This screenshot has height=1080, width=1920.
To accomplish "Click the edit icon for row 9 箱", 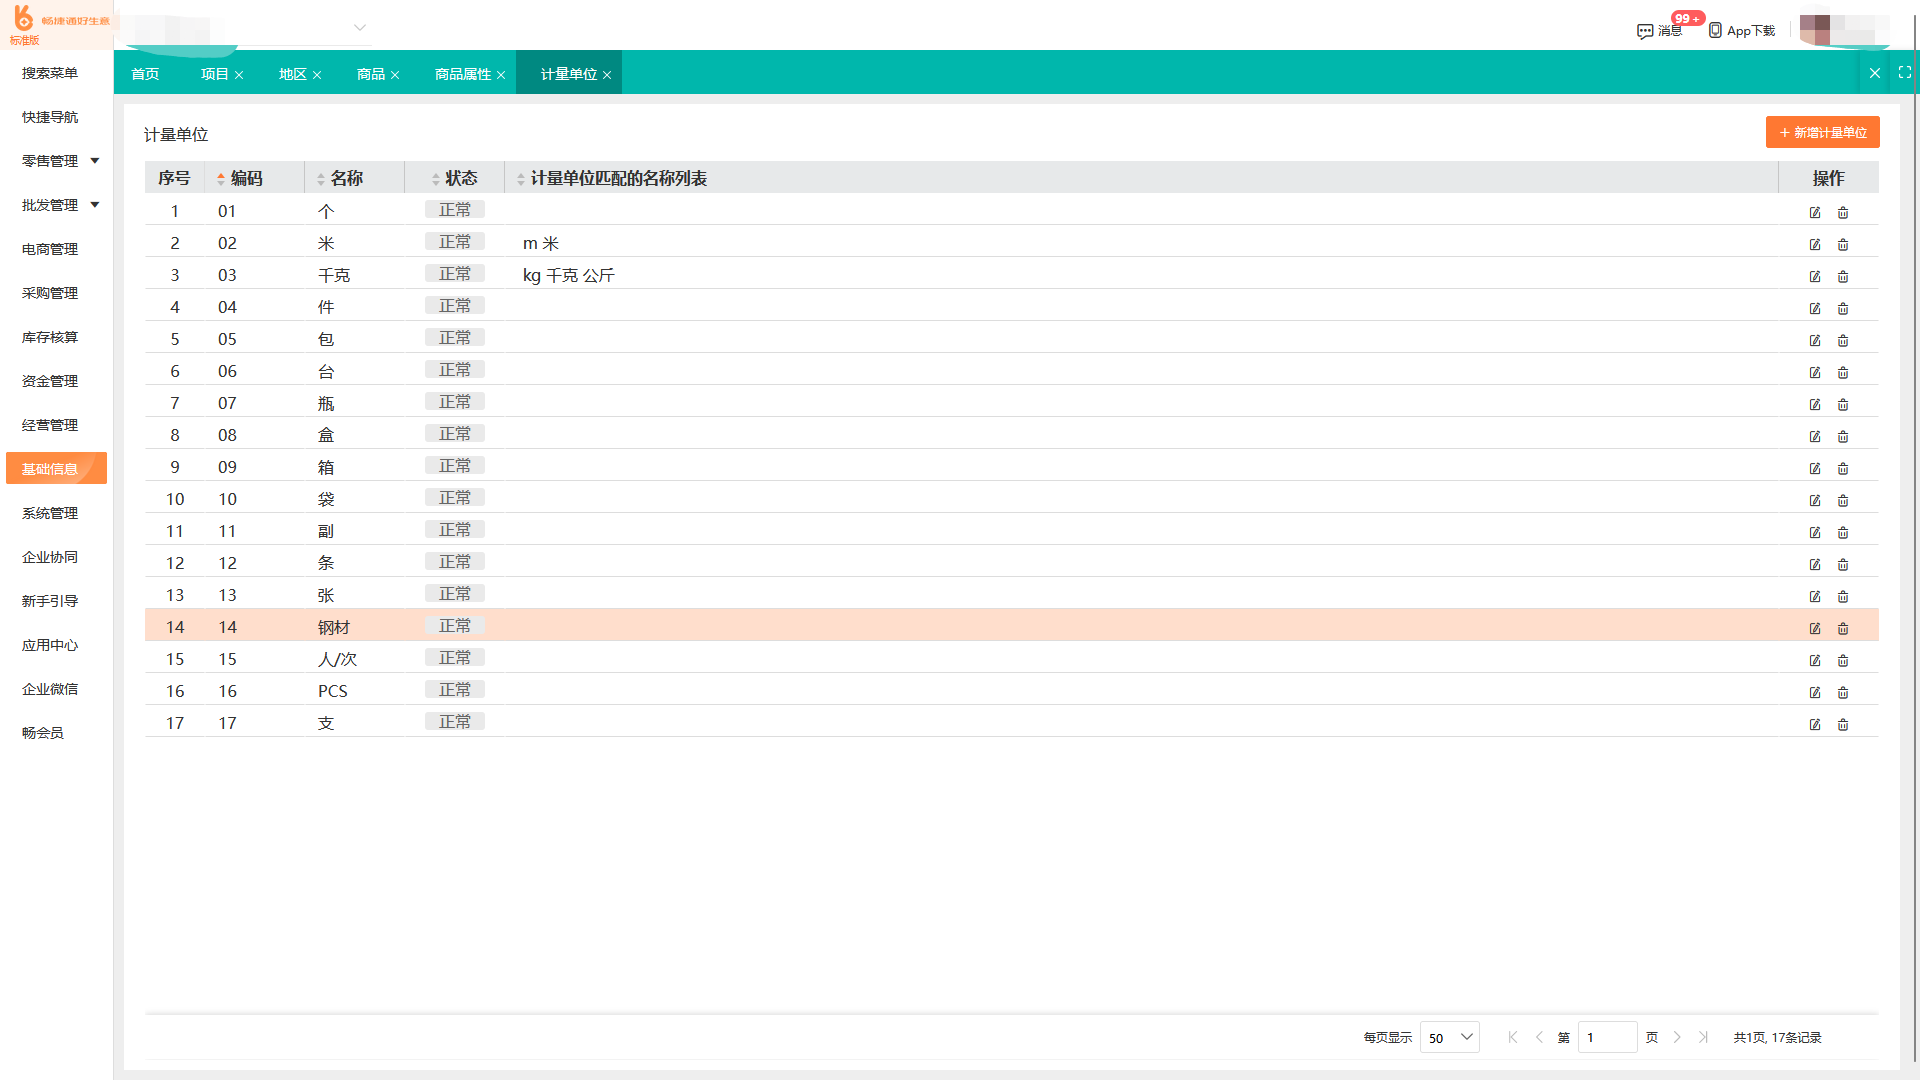I will [1816, 467].
